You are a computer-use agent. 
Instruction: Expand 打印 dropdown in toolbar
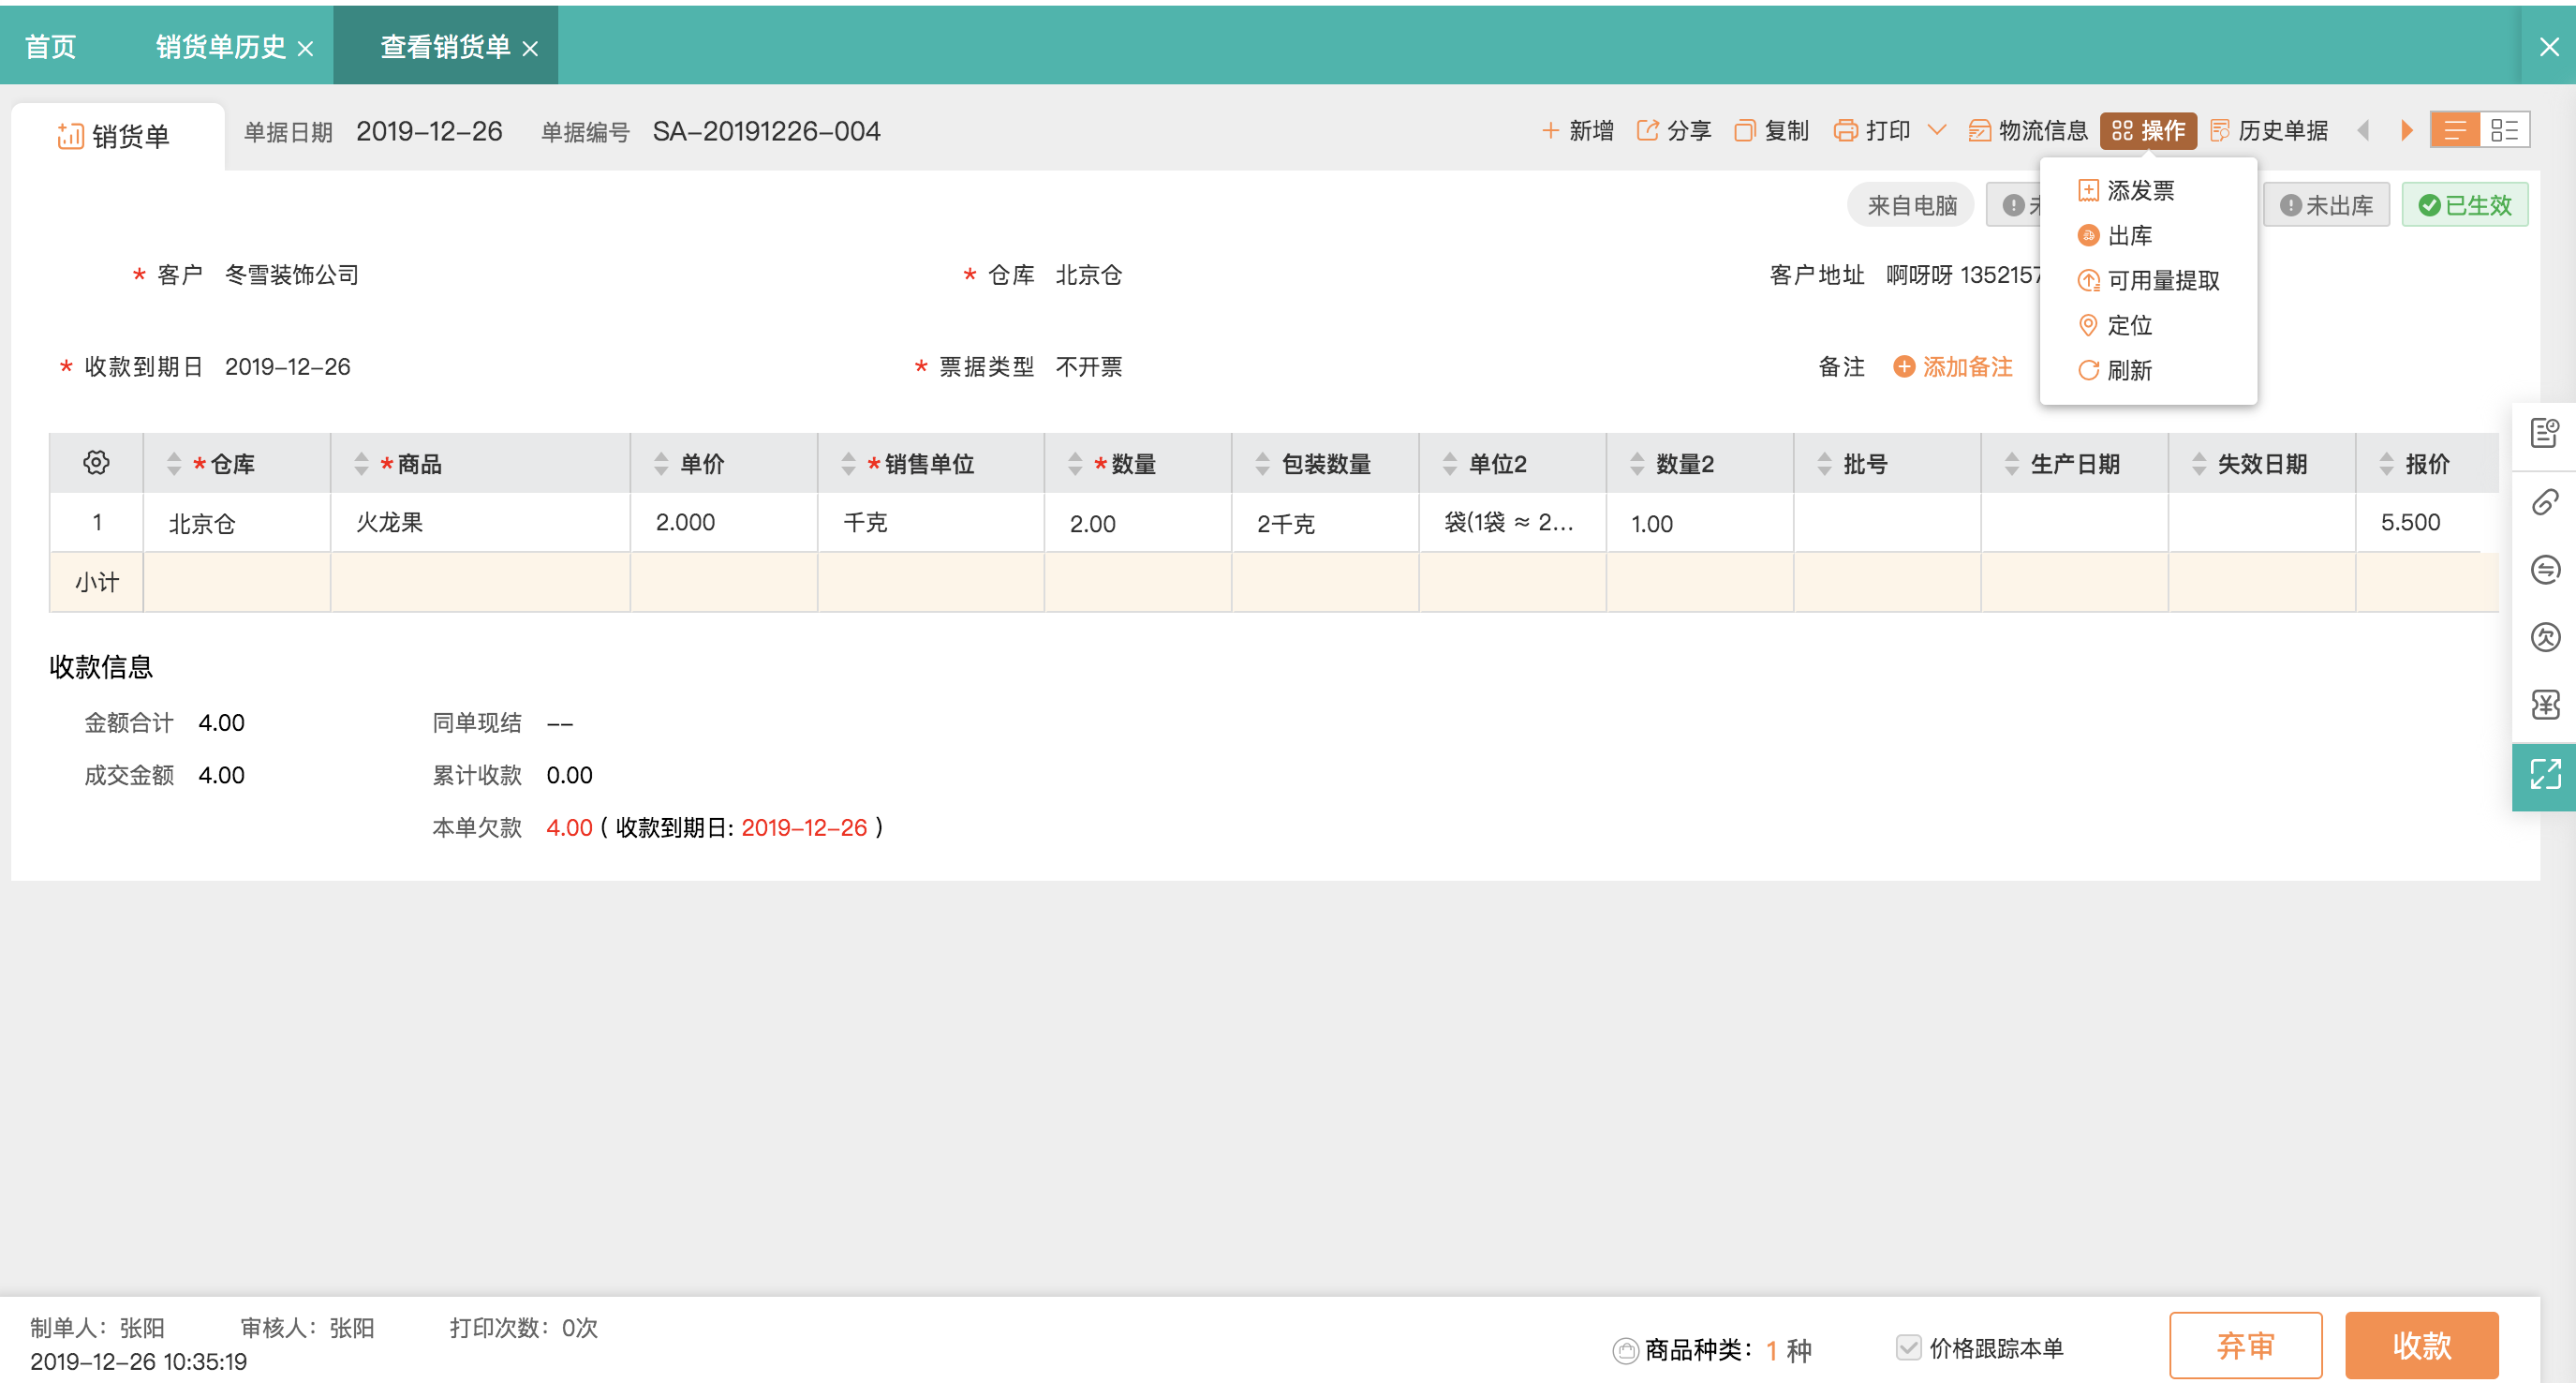(x=1944, y=131)
